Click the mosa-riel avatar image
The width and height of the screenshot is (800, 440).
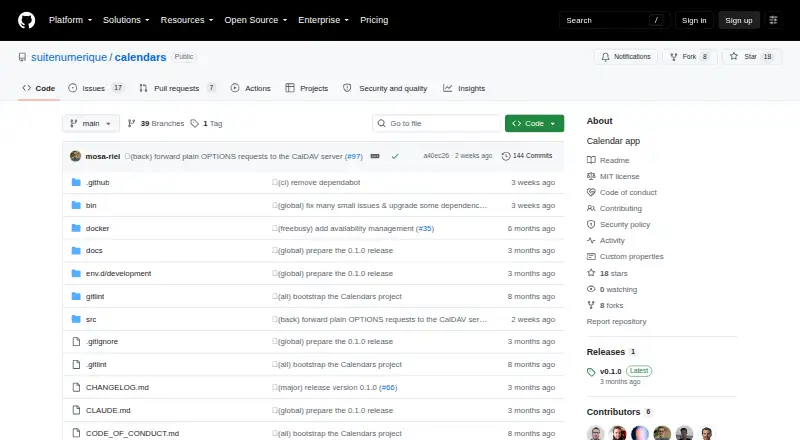pos(76,156)
